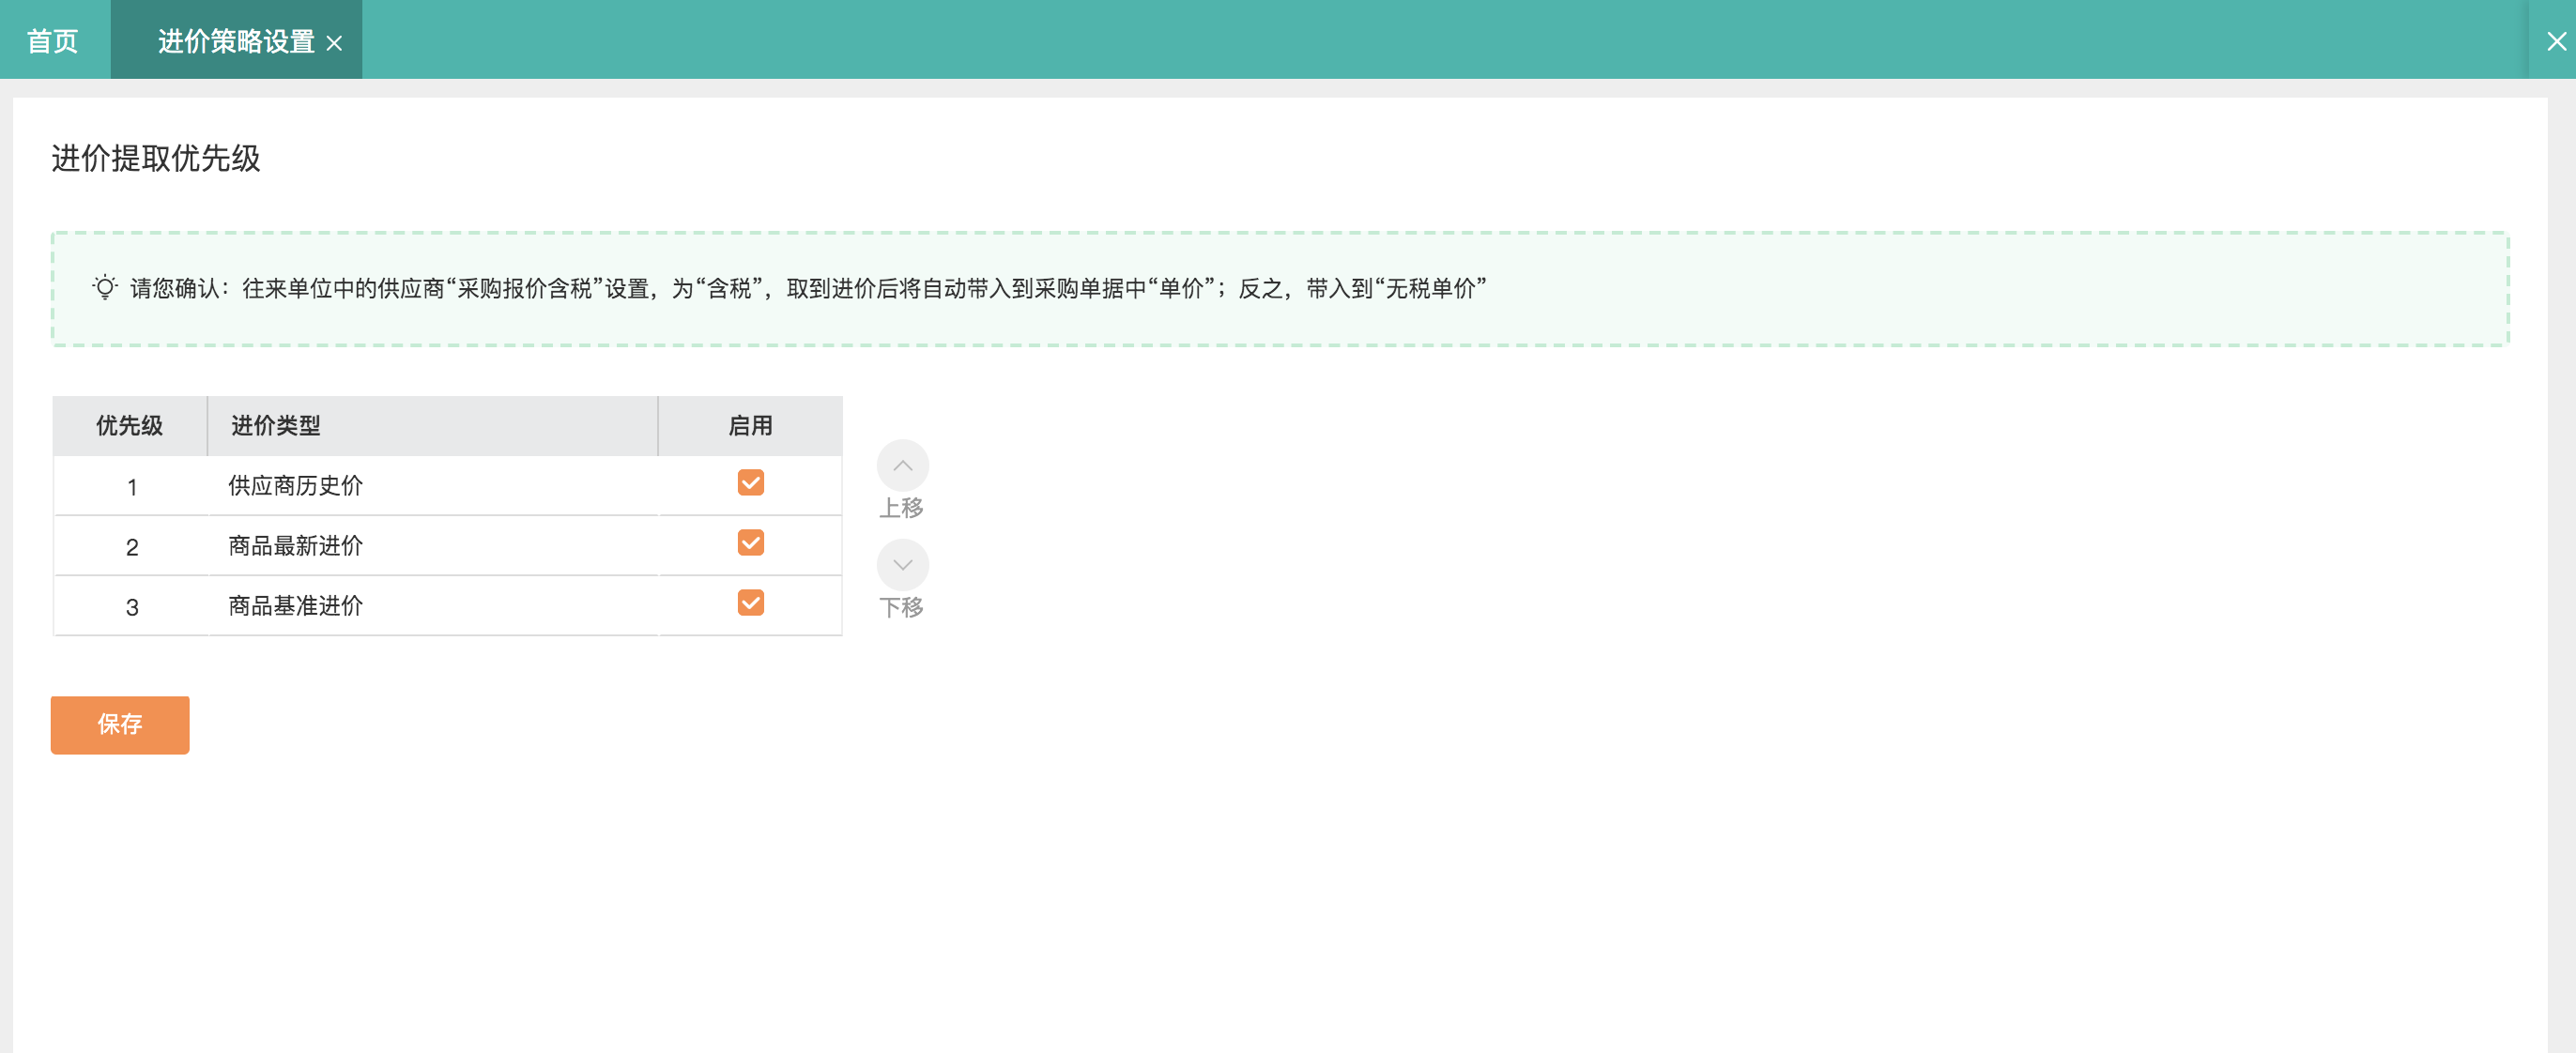
Task: Toggle checkbox for 商品最新进价
Action: coord(751,542)
